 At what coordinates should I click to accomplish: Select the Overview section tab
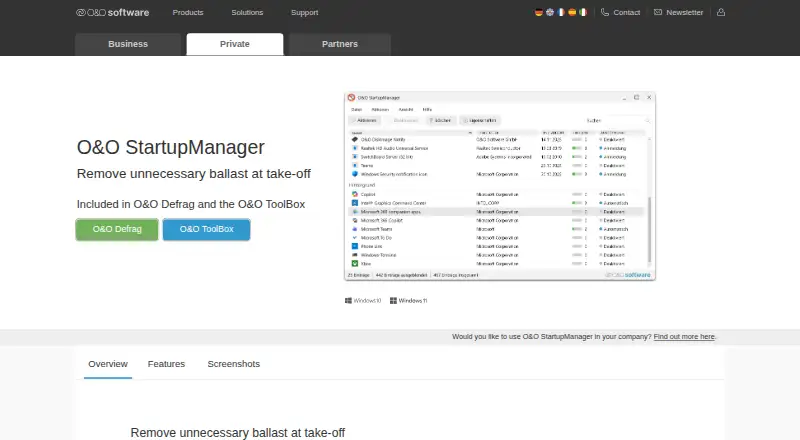click(108, 364)
